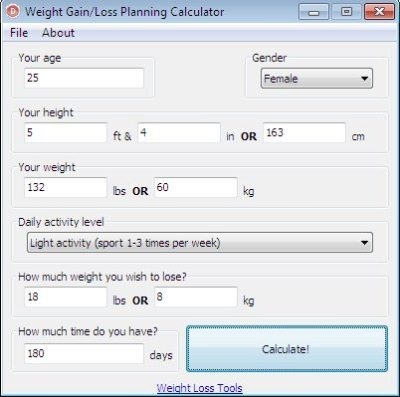Image resolution: width=400 pixels, height=397 pixels.
Task: Focus the weight to lose lbs field
Action: (x=66, y=297)
